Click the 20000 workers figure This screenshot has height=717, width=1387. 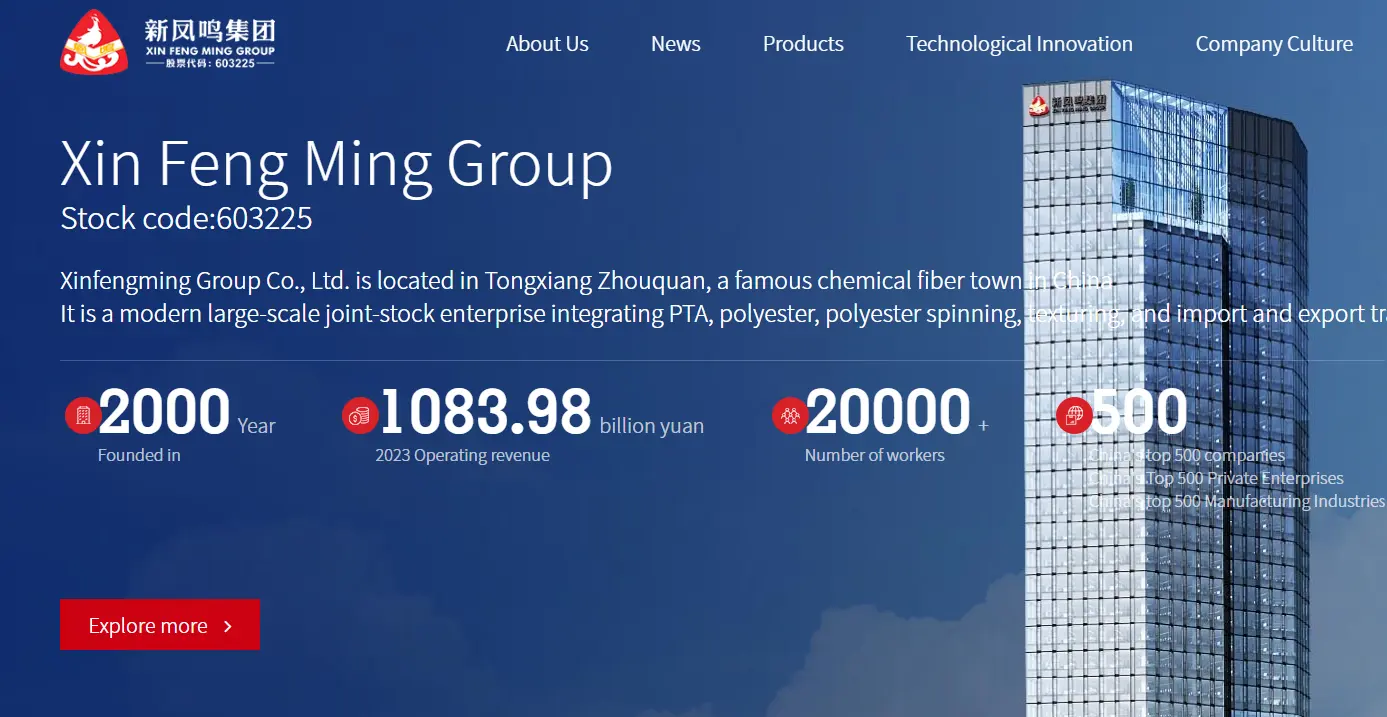click(888, 412)
